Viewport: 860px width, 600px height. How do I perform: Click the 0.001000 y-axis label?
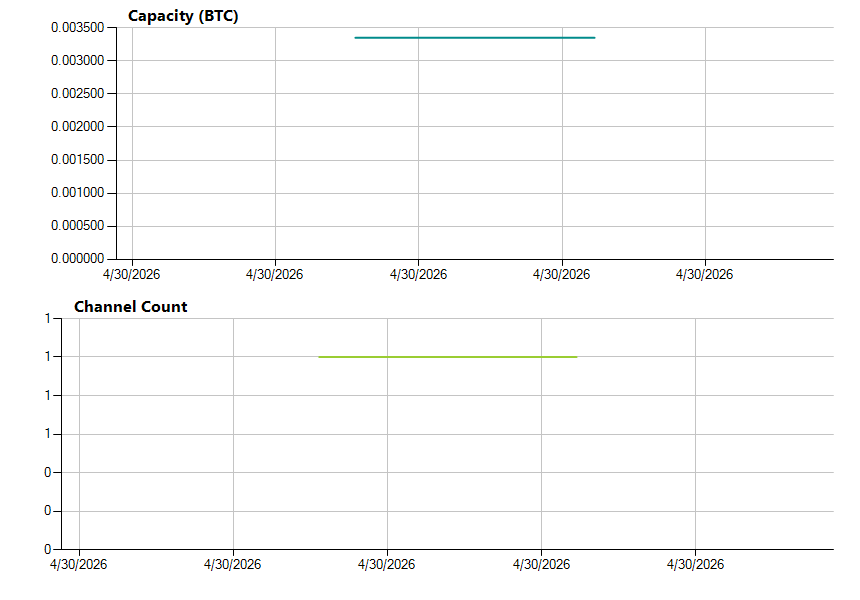77,192
